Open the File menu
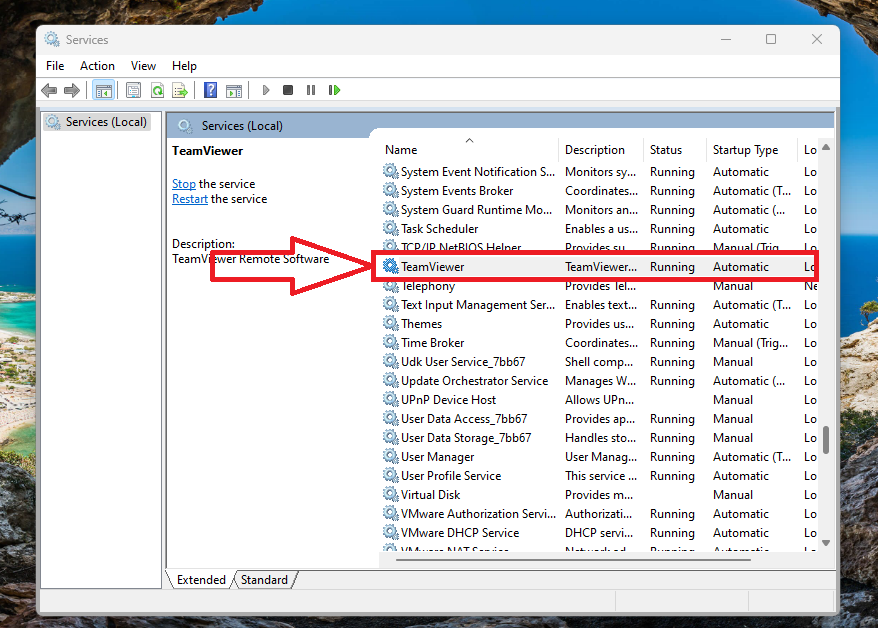Image resolution: width=878 pixels, height=628 pixels. click(55, 65)
